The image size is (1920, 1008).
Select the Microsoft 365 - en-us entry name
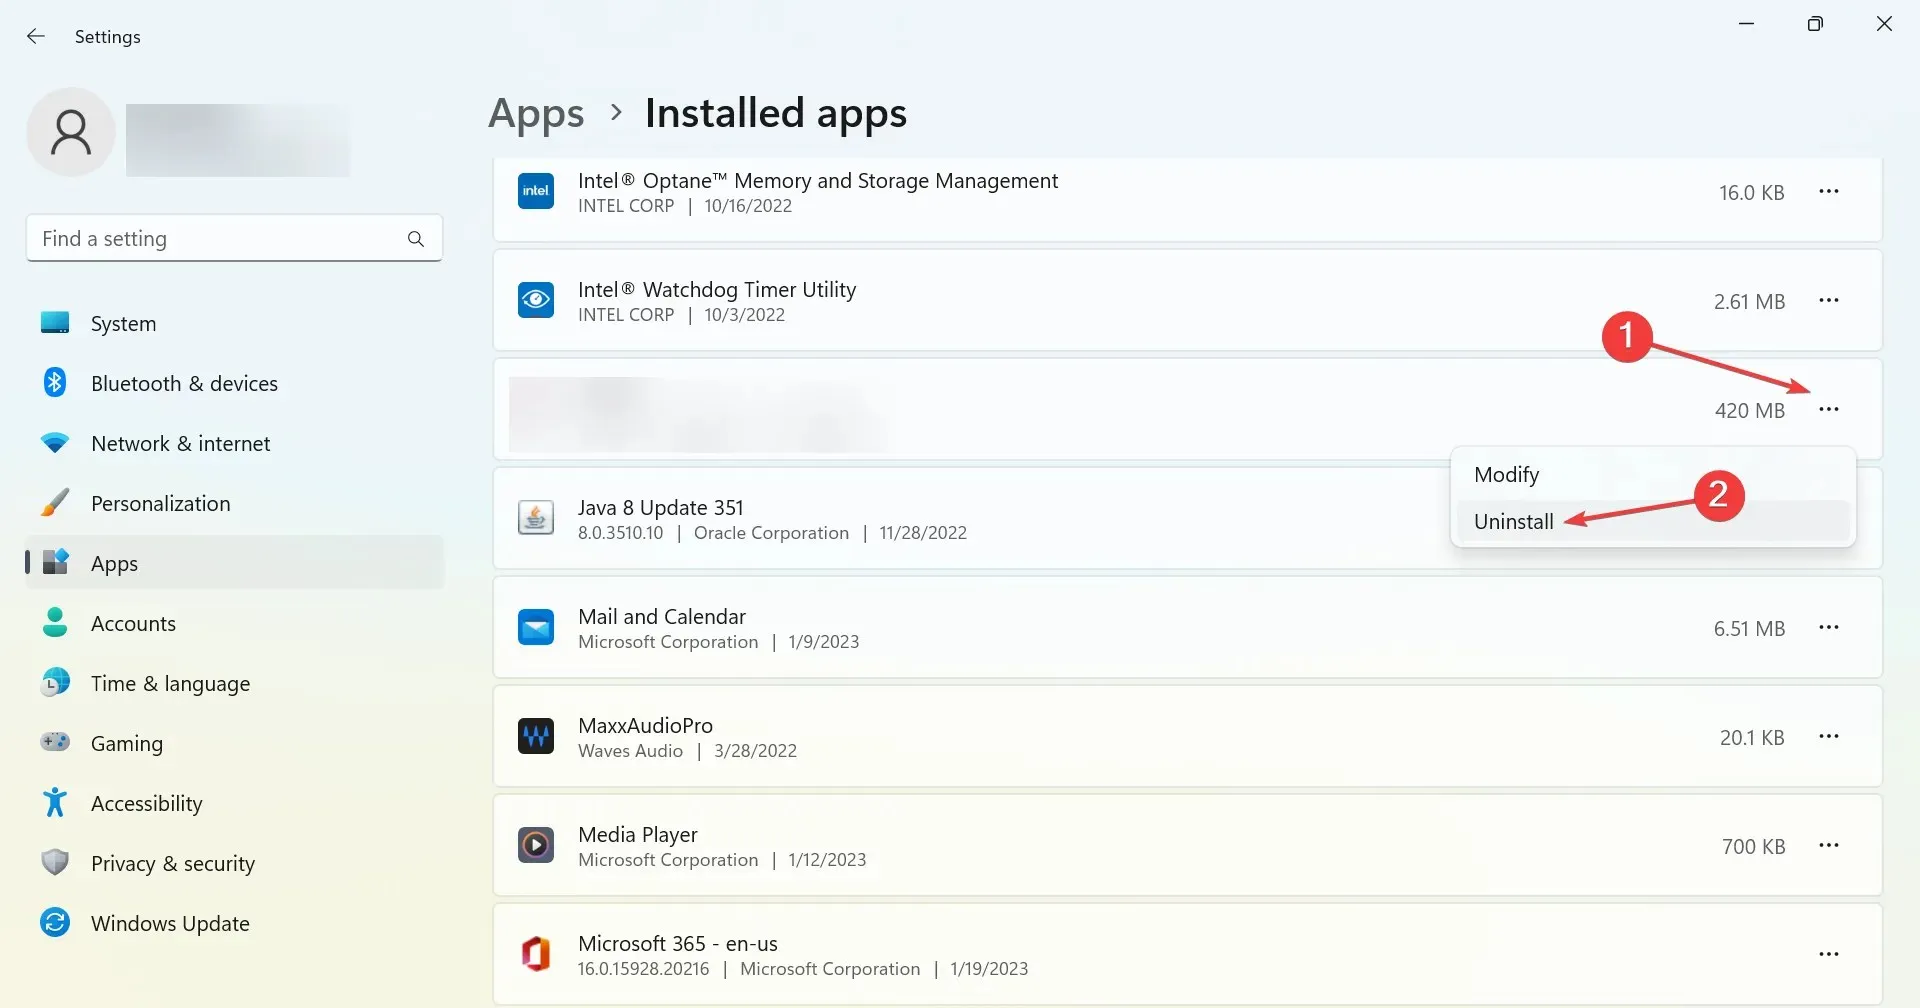point(678,944)
